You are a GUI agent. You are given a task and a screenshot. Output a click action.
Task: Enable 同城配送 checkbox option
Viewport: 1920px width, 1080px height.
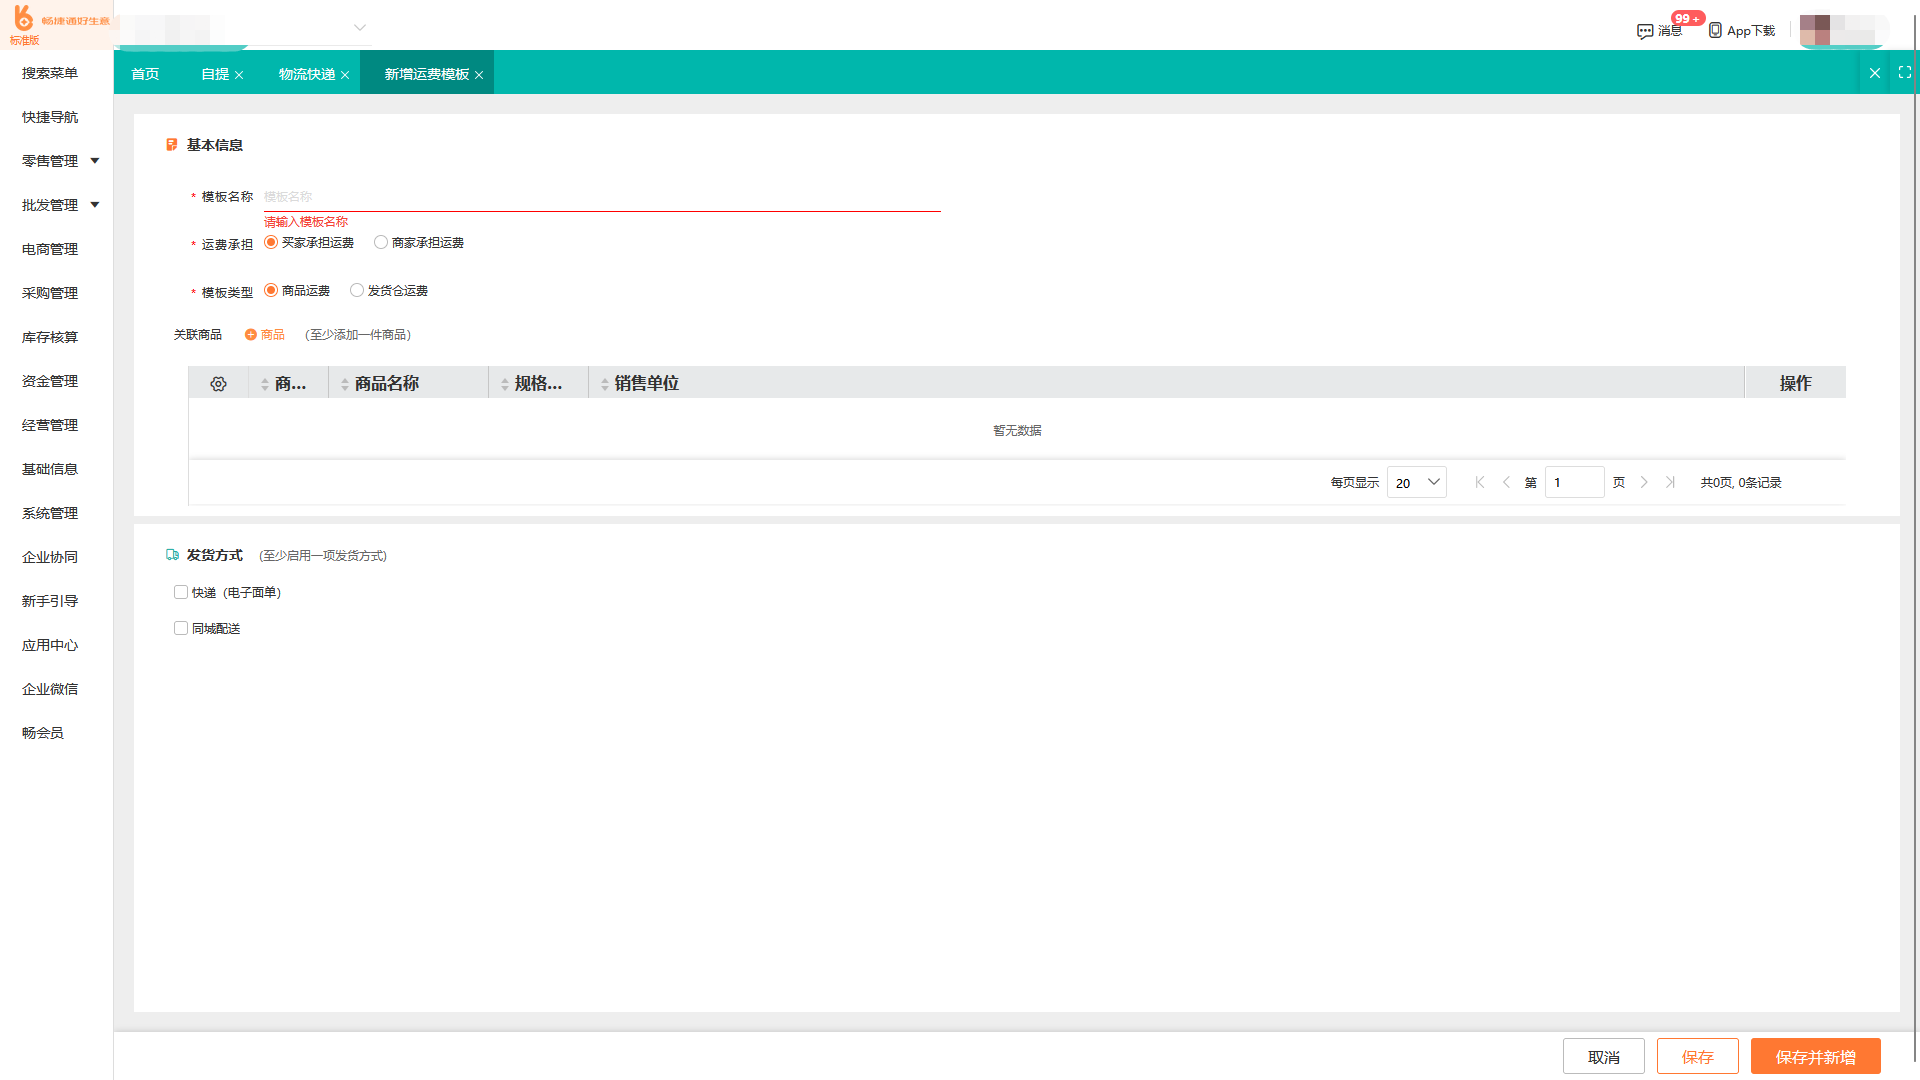click(181, 626)
